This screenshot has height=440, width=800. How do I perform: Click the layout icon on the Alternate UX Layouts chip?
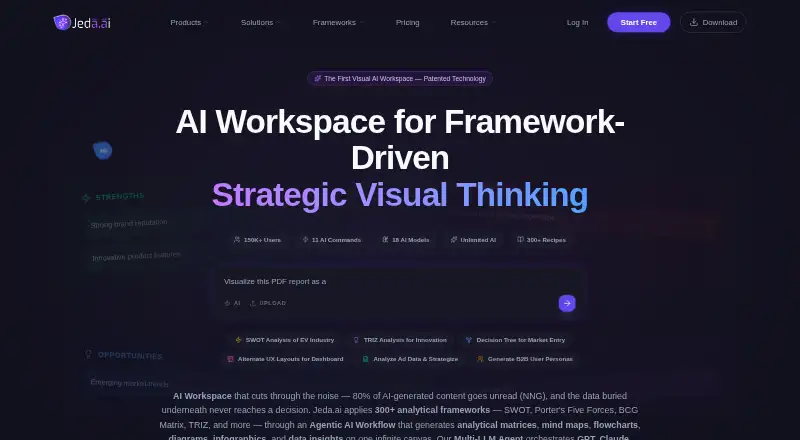coord(230,359)
